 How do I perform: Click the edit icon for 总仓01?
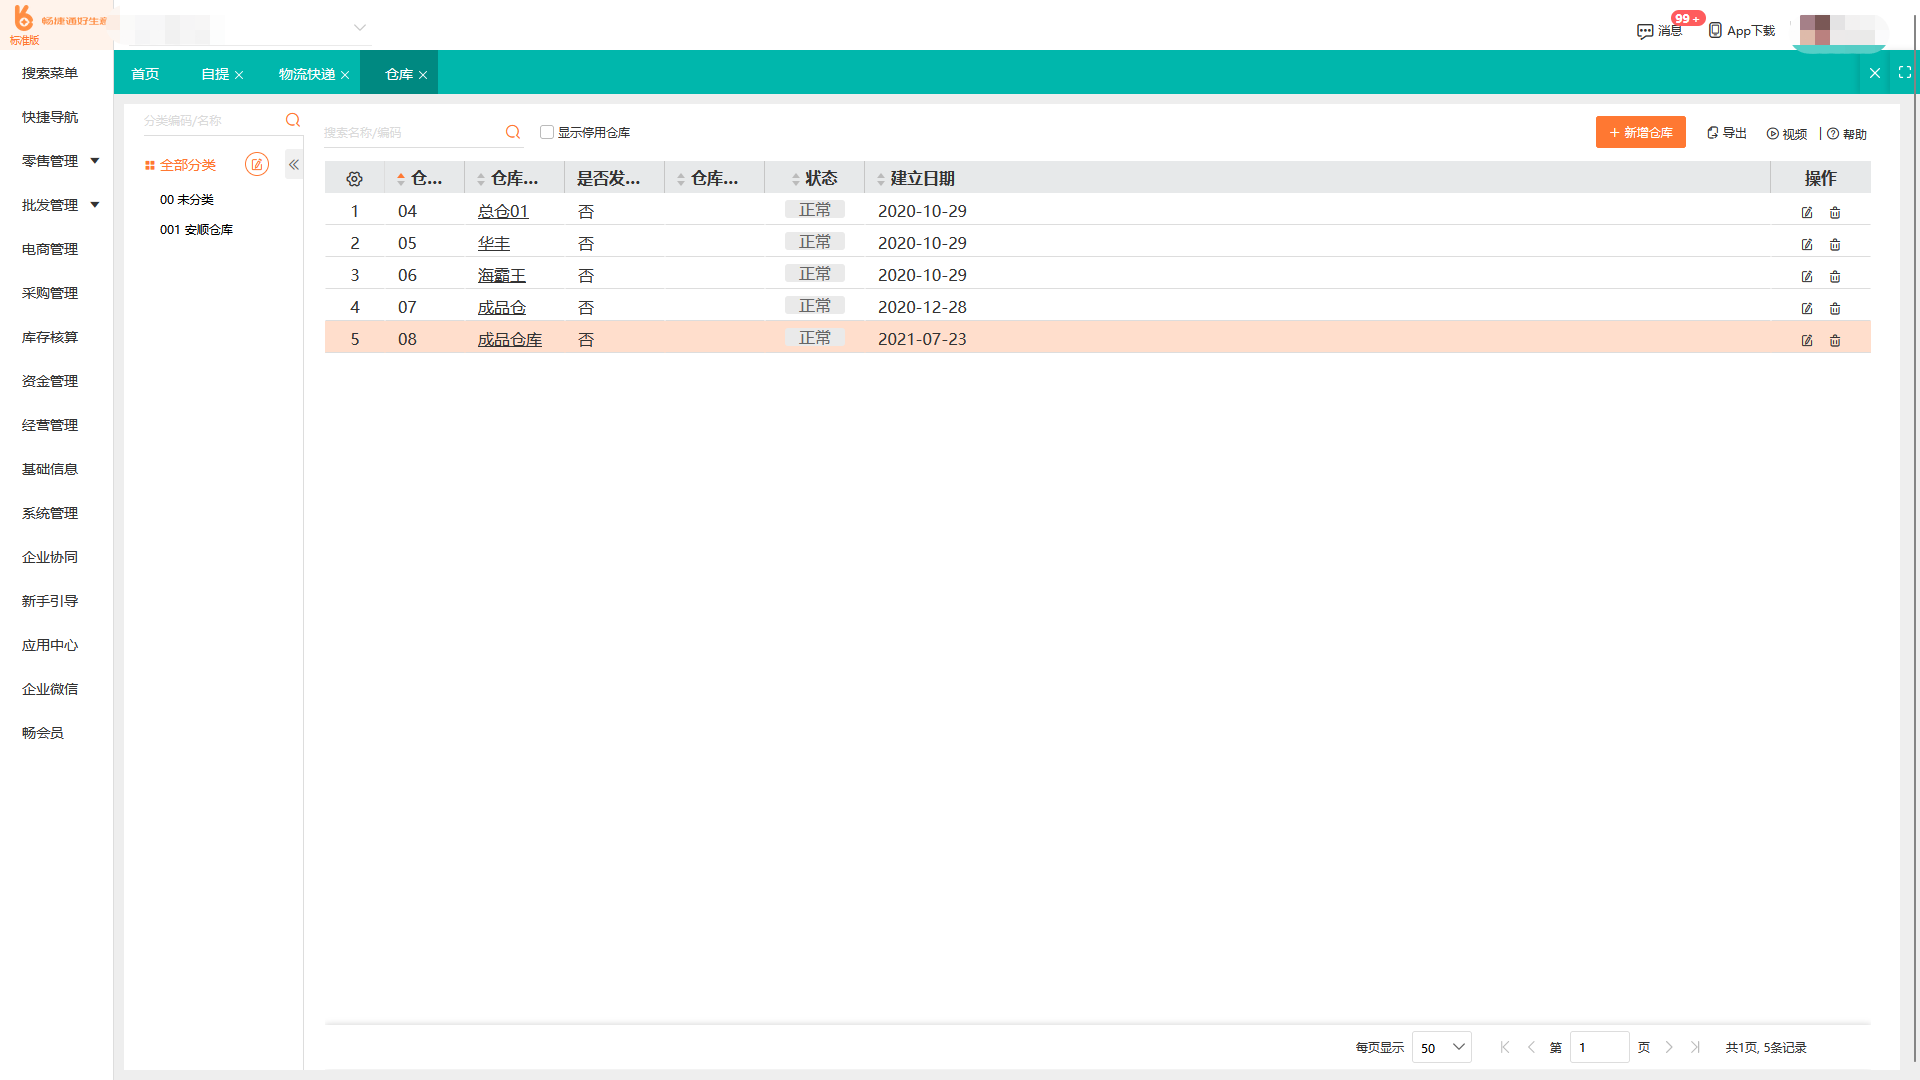click(1807, 211)
